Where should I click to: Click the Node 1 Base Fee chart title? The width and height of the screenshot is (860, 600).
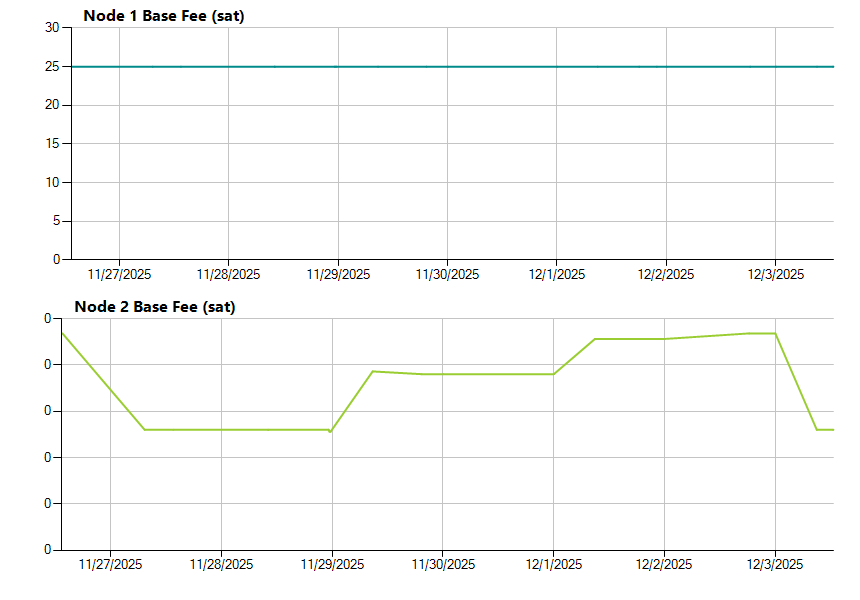coord(163,16)
